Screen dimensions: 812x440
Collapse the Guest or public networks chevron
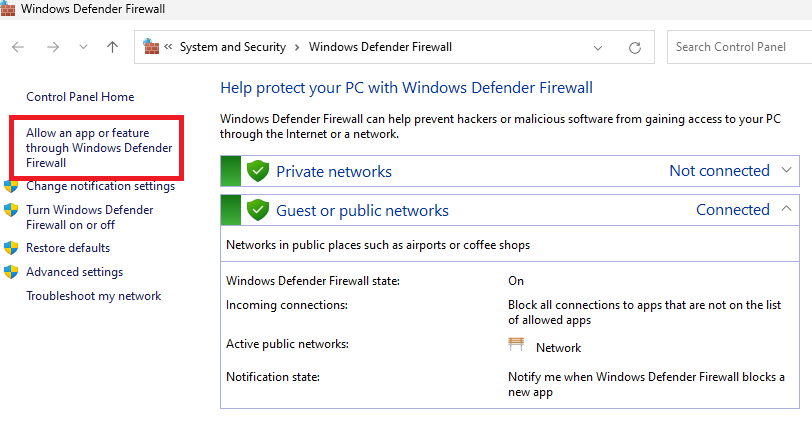[x=786, y=209]
